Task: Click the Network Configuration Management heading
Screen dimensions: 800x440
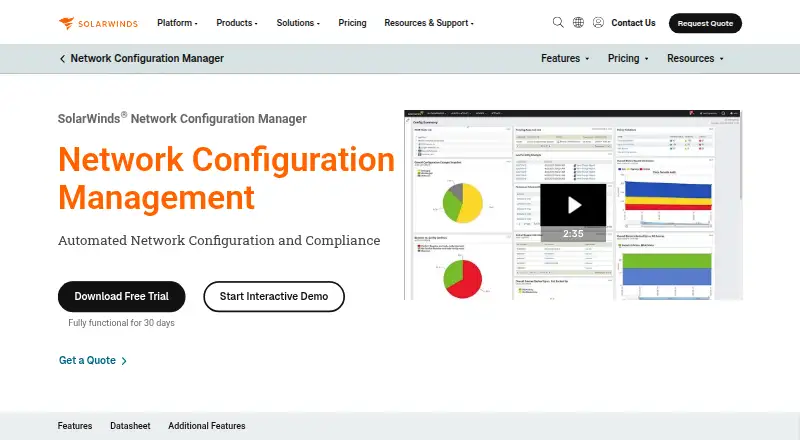Action: pos(227,178)
